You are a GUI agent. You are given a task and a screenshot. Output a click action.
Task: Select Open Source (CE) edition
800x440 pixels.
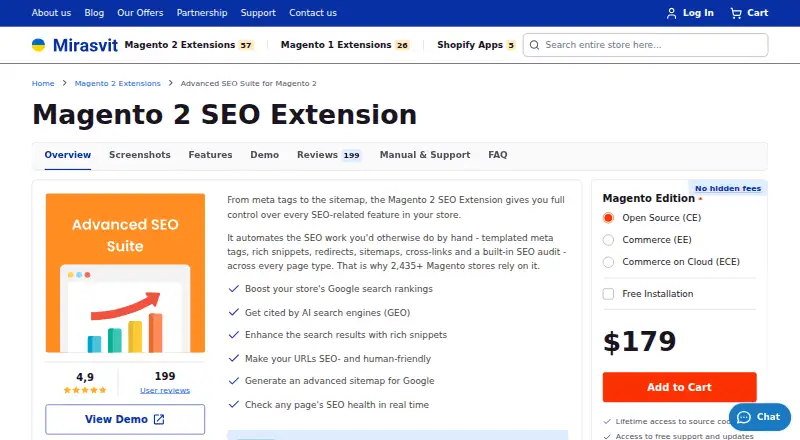[608, 218]
